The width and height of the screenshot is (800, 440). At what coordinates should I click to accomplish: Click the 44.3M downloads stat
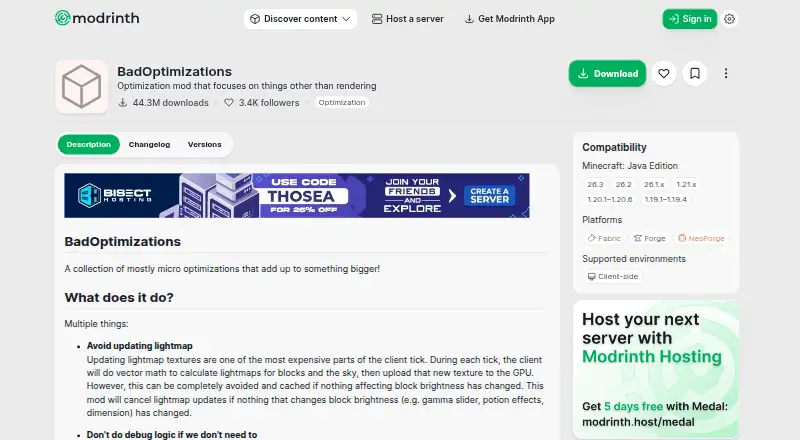pos(163,103)
